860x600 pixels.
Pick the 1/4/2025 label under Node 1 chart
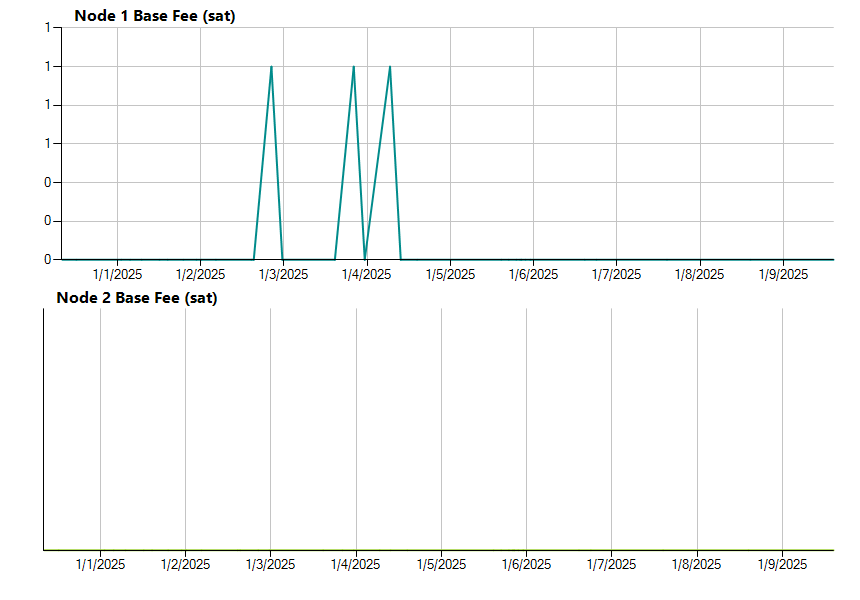[366, 274]
